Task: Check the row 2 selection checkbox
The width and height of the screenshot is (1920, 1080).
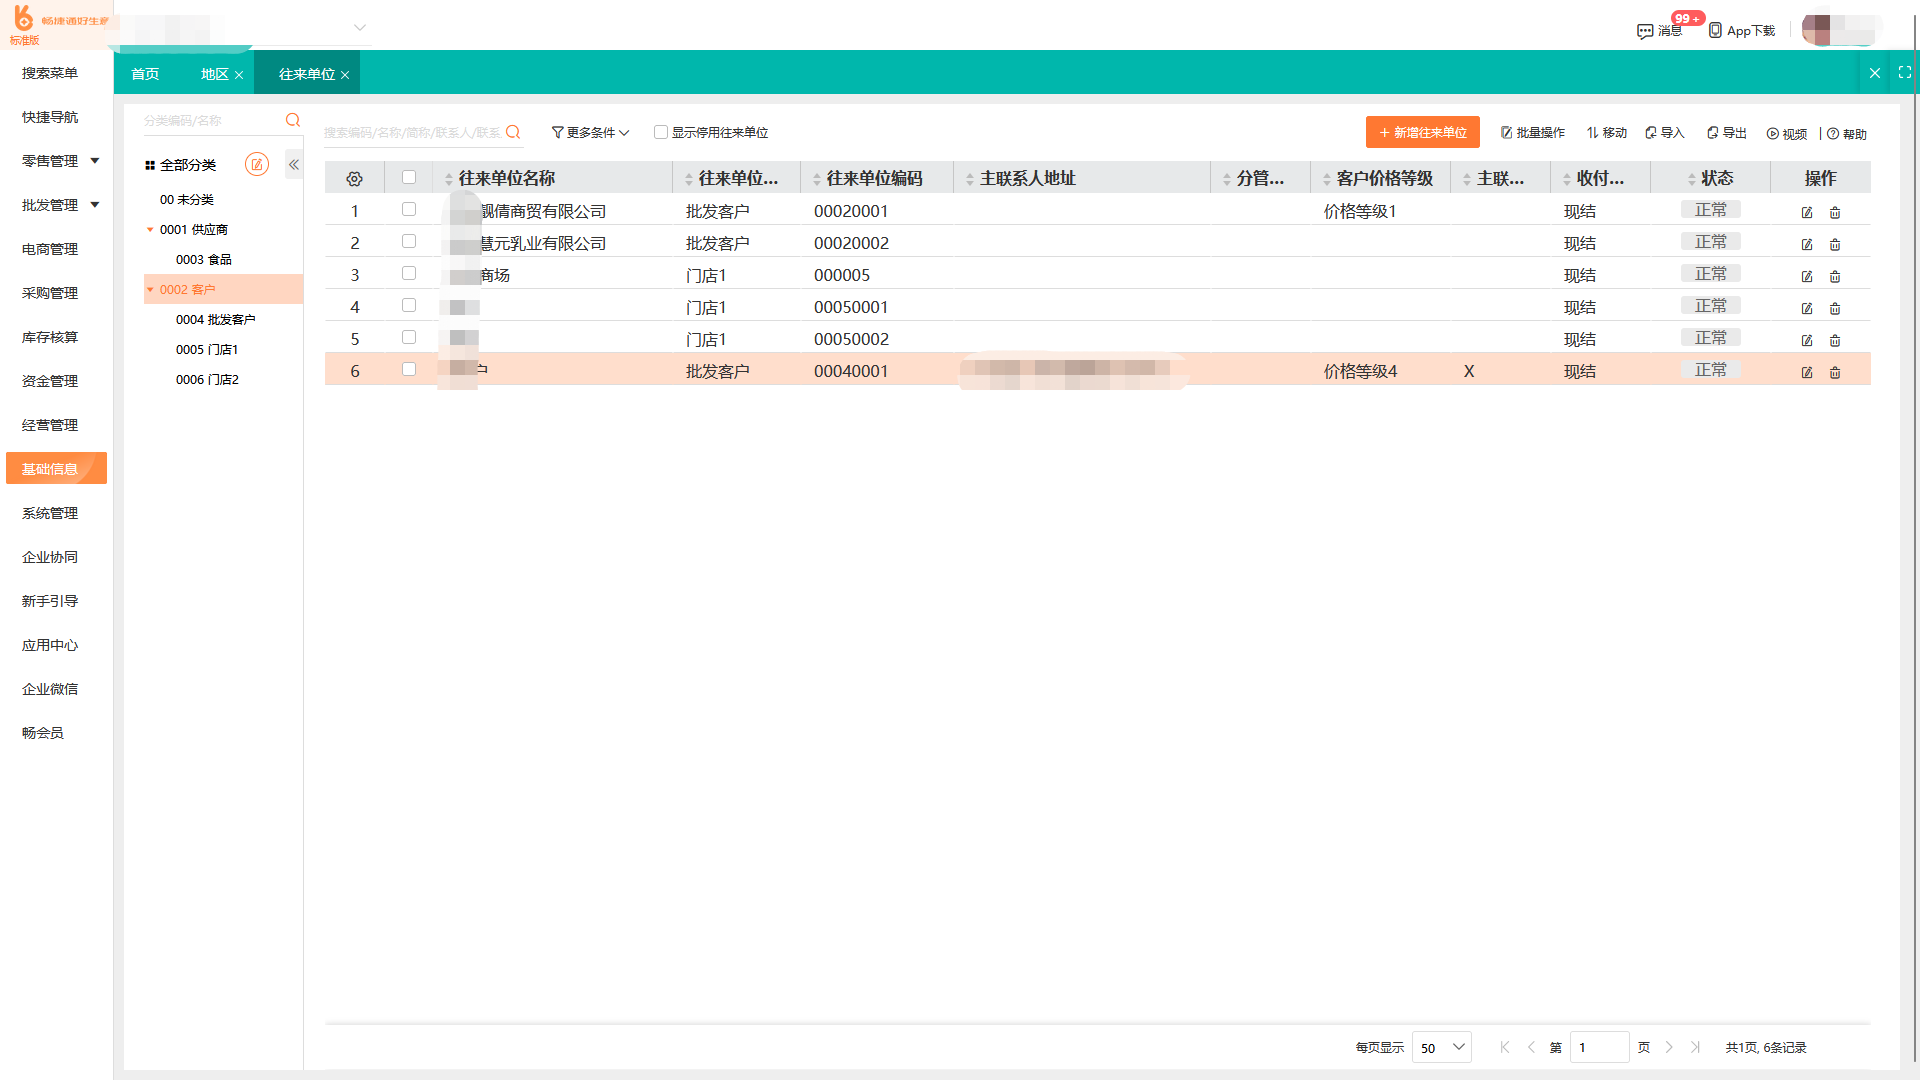Action: pyautogui.click(x=410, y=241)
